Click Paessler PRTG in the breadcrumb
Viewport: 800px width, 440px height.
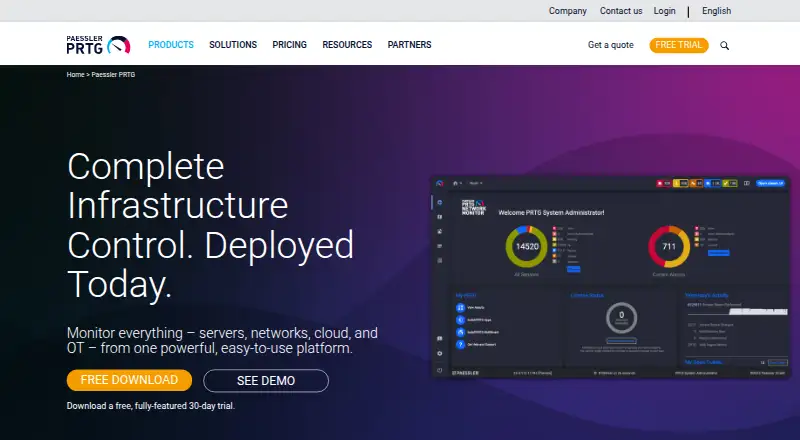(x=113, y=75)
